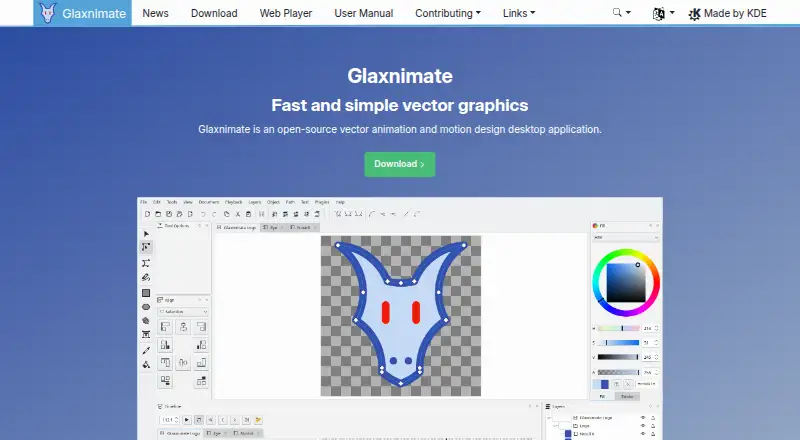Open the language selector dropdown
Image resolution: width=800 pixels, height=440 pixels.
(663, 13)
